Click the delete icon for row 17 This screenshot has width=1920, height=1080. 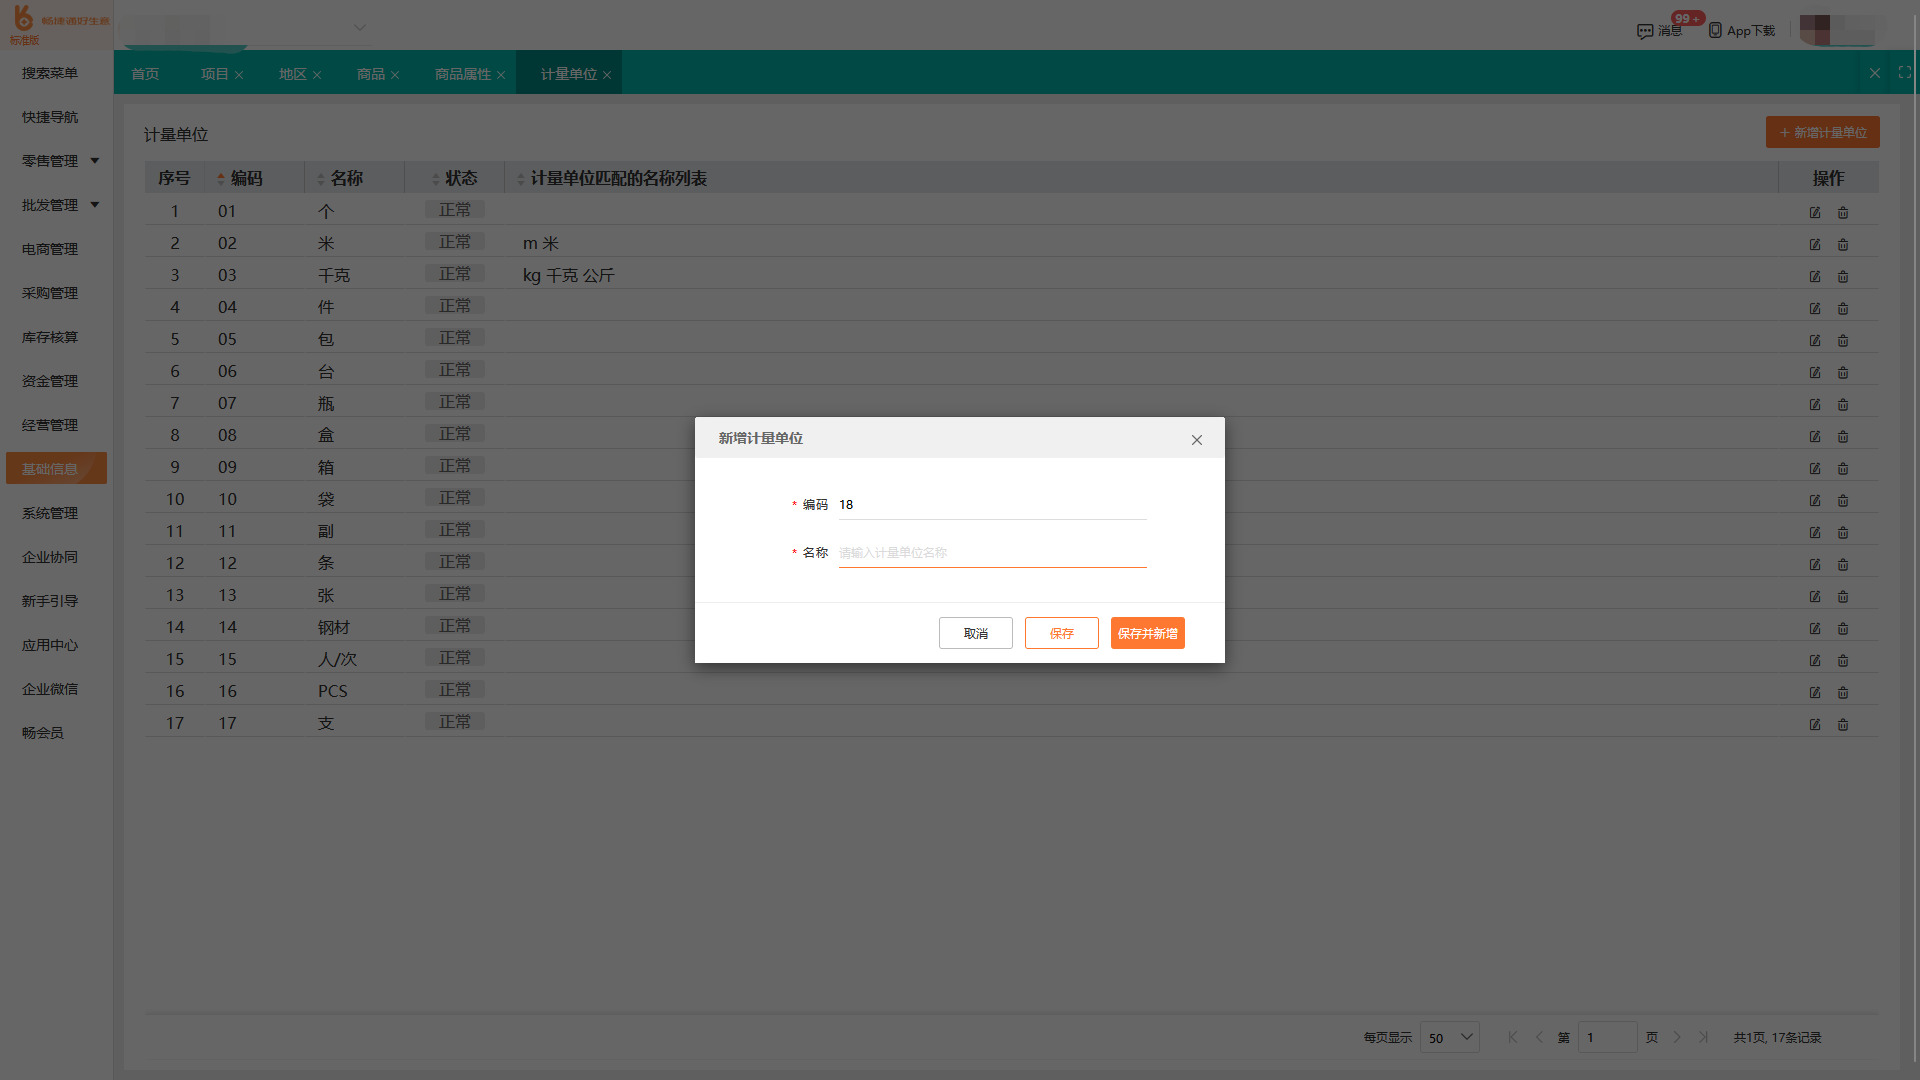(1844, 724)
